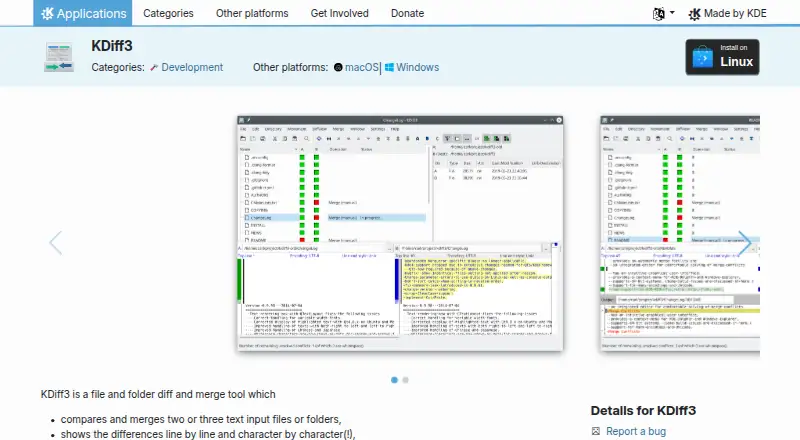Click the macOS logo icon
The image size is (800, 440).
[338, 67]
